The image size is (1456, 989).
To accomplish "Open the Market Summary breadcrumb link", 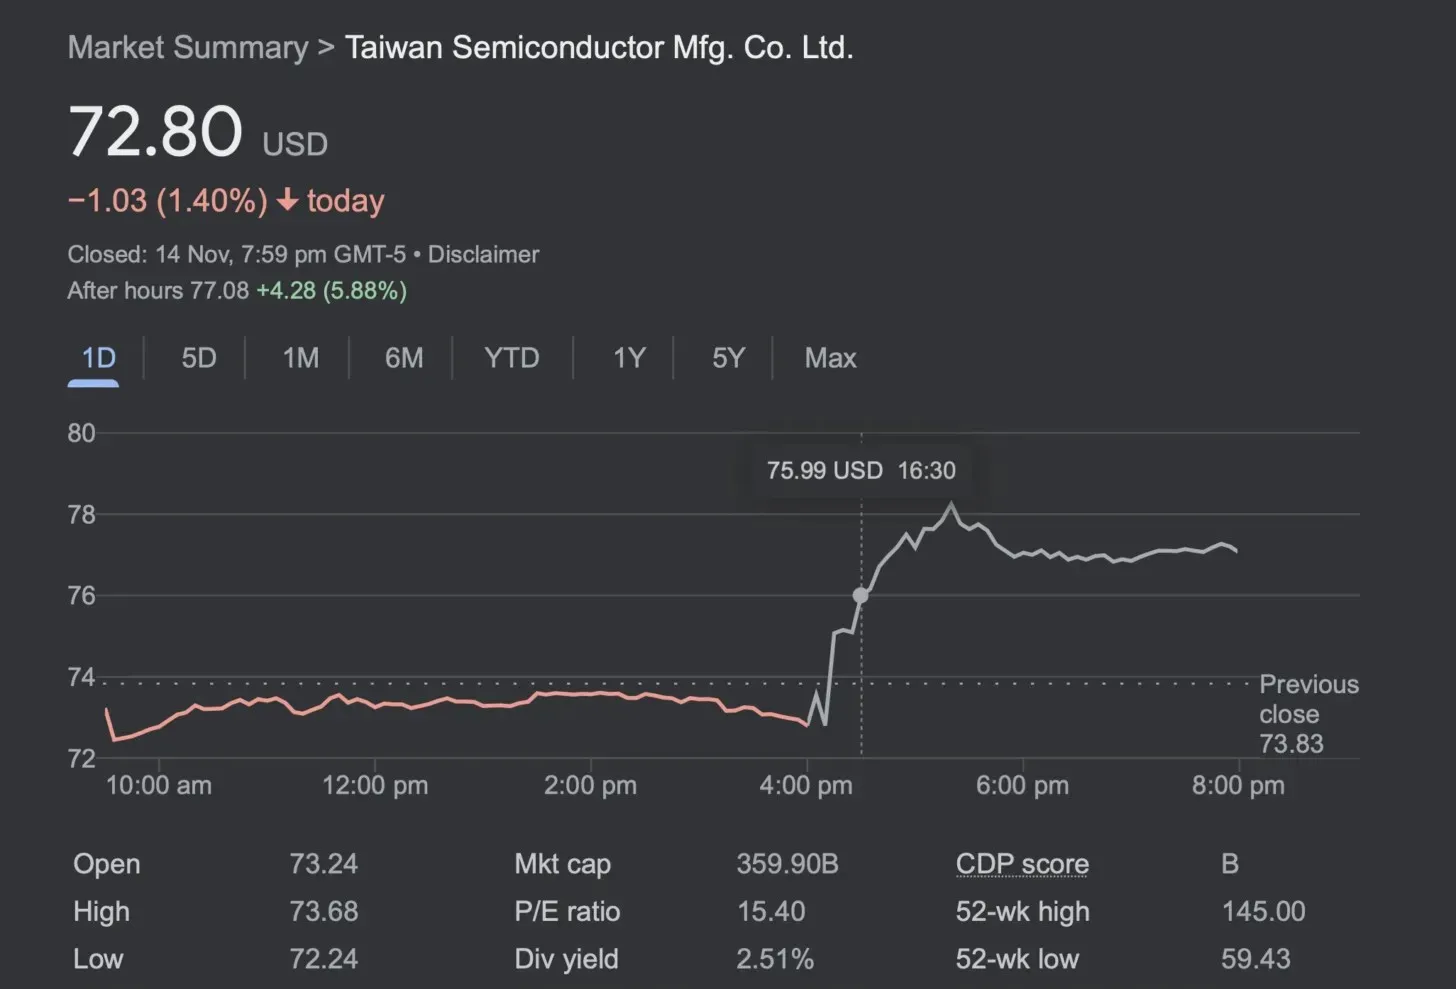I will pyautogui.click(x=188, y=48).
